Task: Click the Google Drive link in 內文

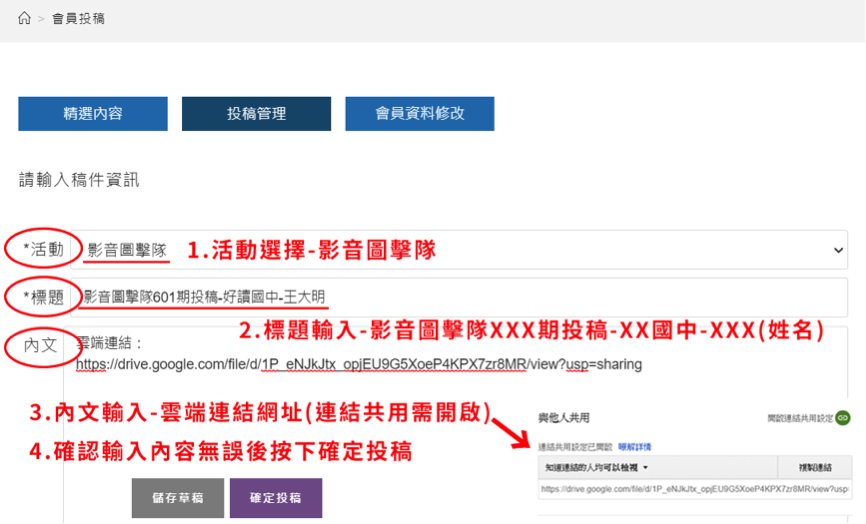Action: coord(358,364)
